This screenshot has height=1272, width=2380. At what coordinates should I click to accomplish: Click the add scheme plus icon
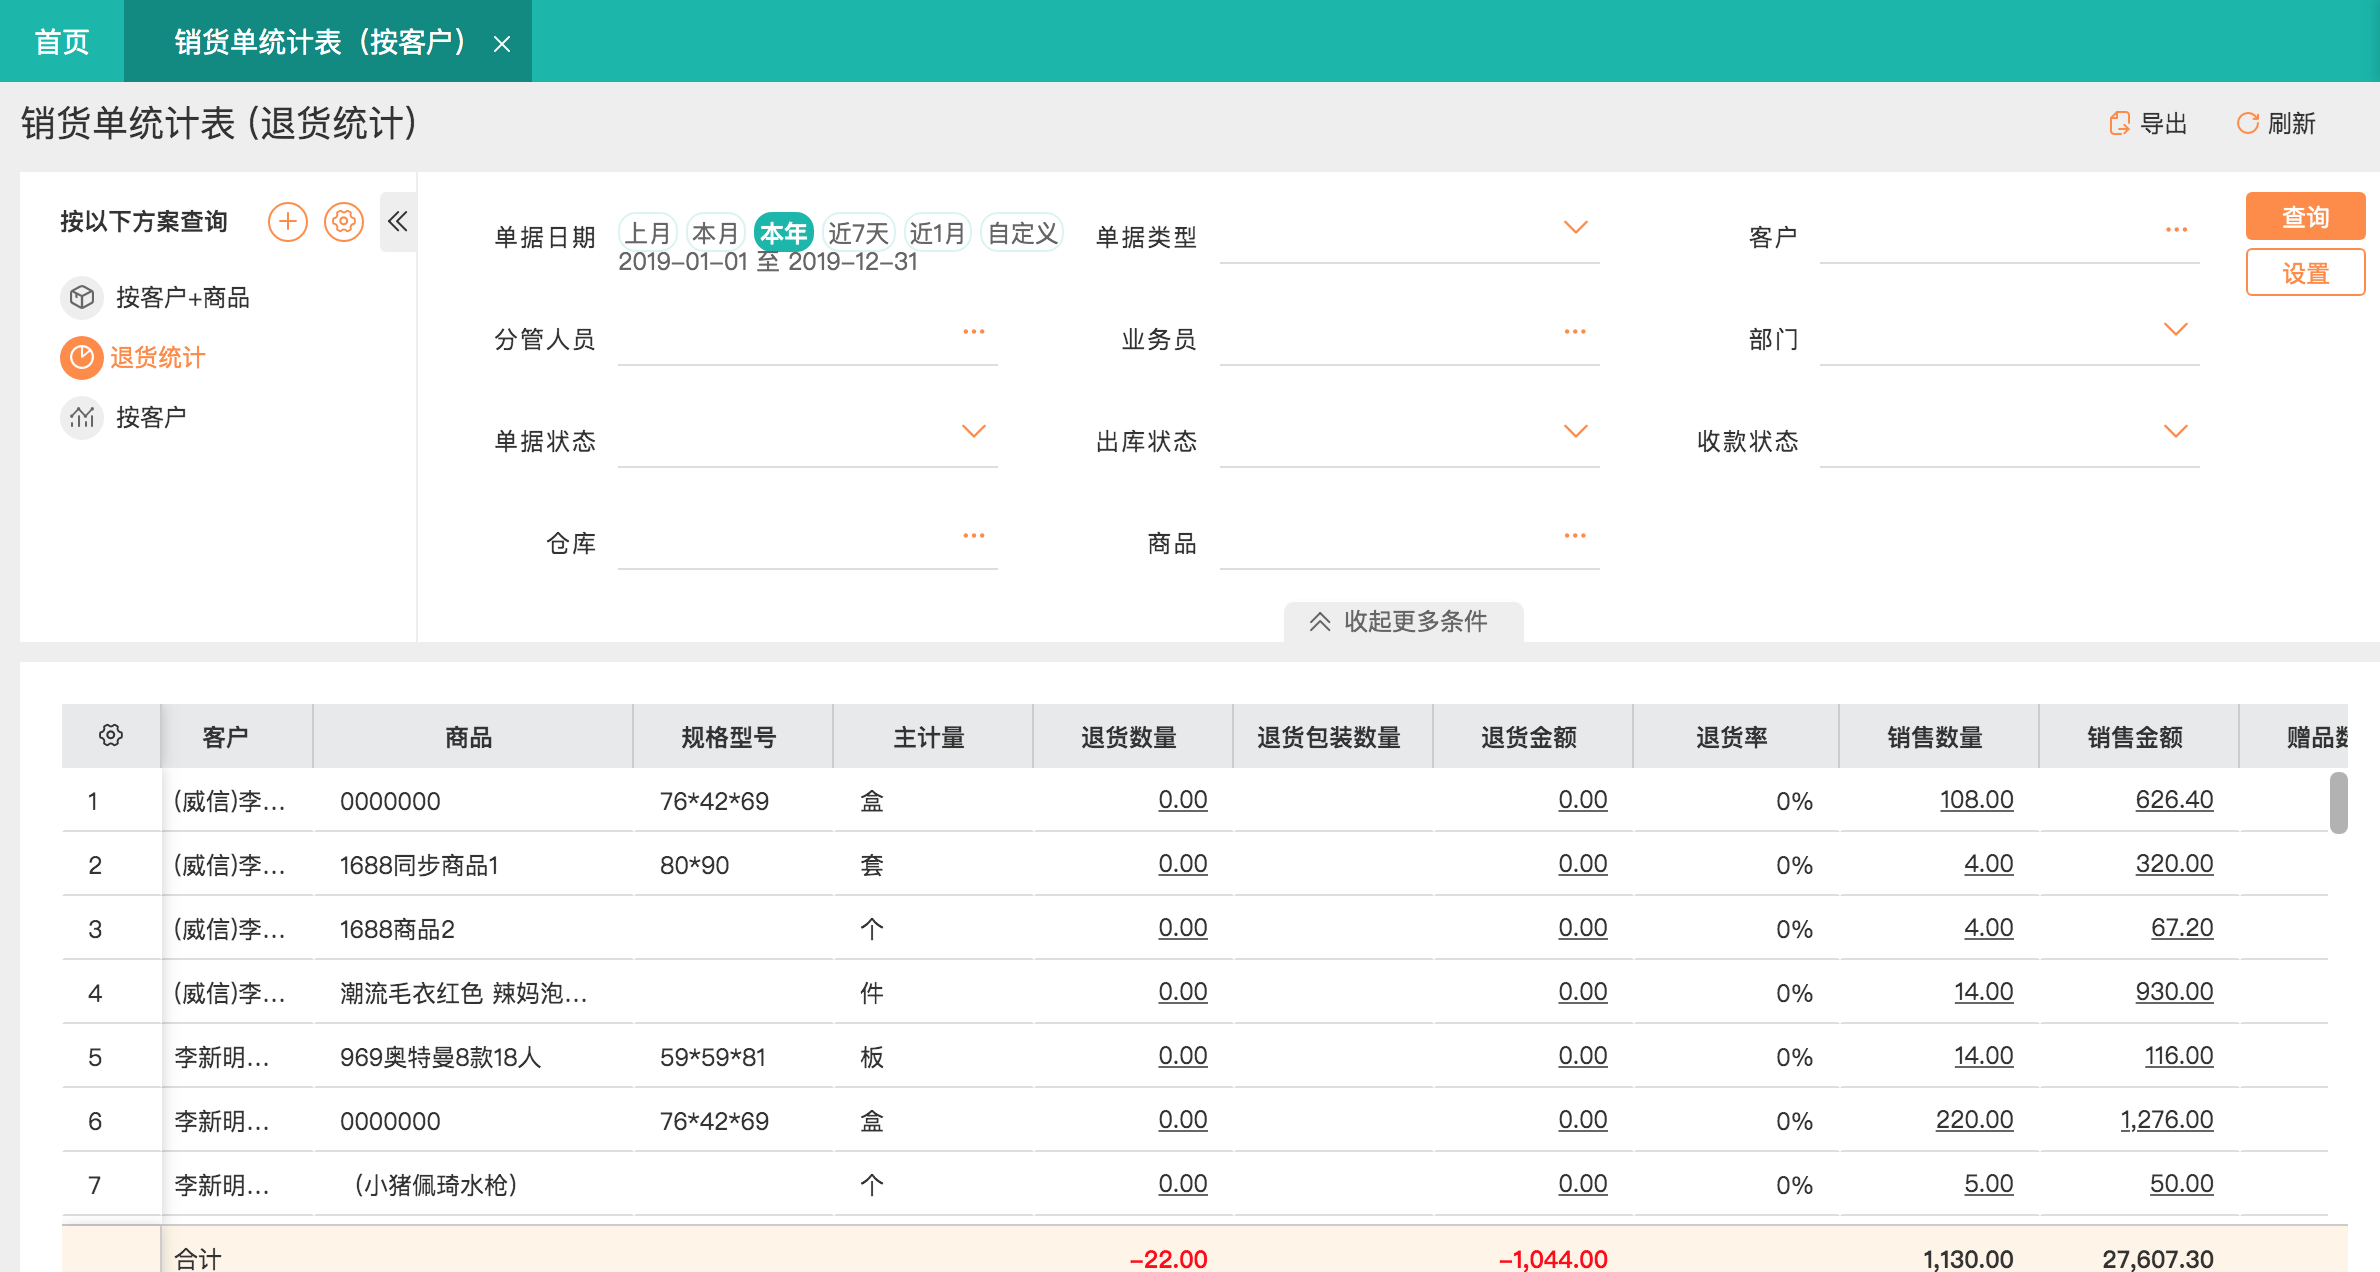(x=290, y=222)
